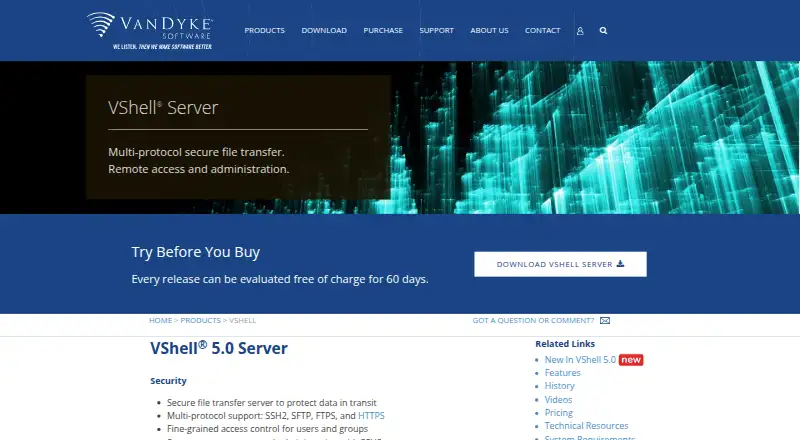Viewport: 800px width, 440px height.
Task: Open New In VShell 5.0 link
Action: point(580,360)
